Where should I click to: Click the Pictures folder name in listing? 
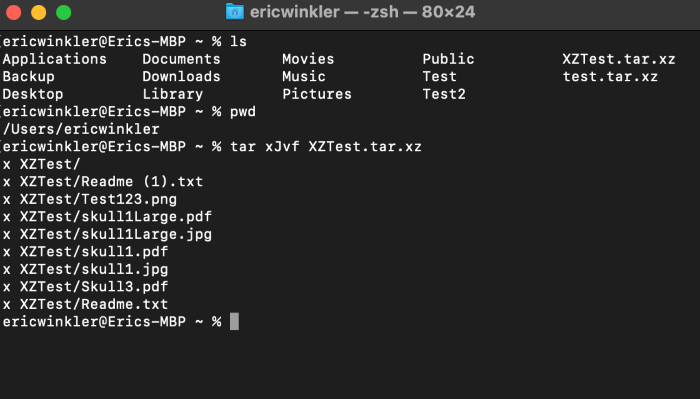point(317,94)
